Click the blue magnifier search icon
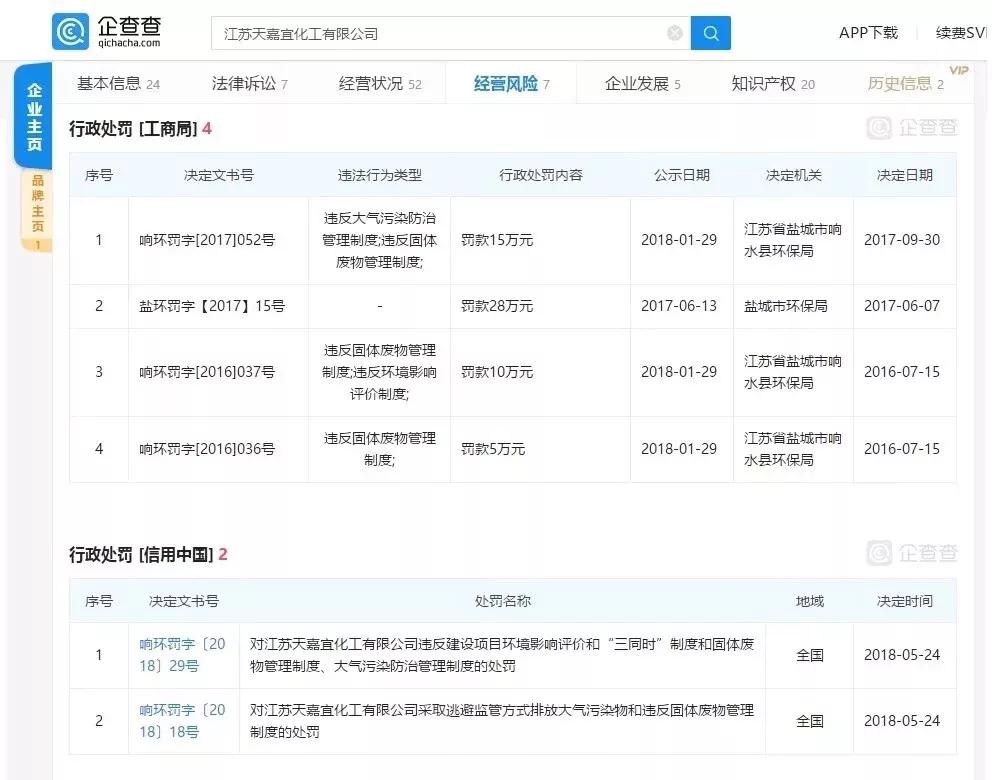The image size is (992, 780). [711, 33]
